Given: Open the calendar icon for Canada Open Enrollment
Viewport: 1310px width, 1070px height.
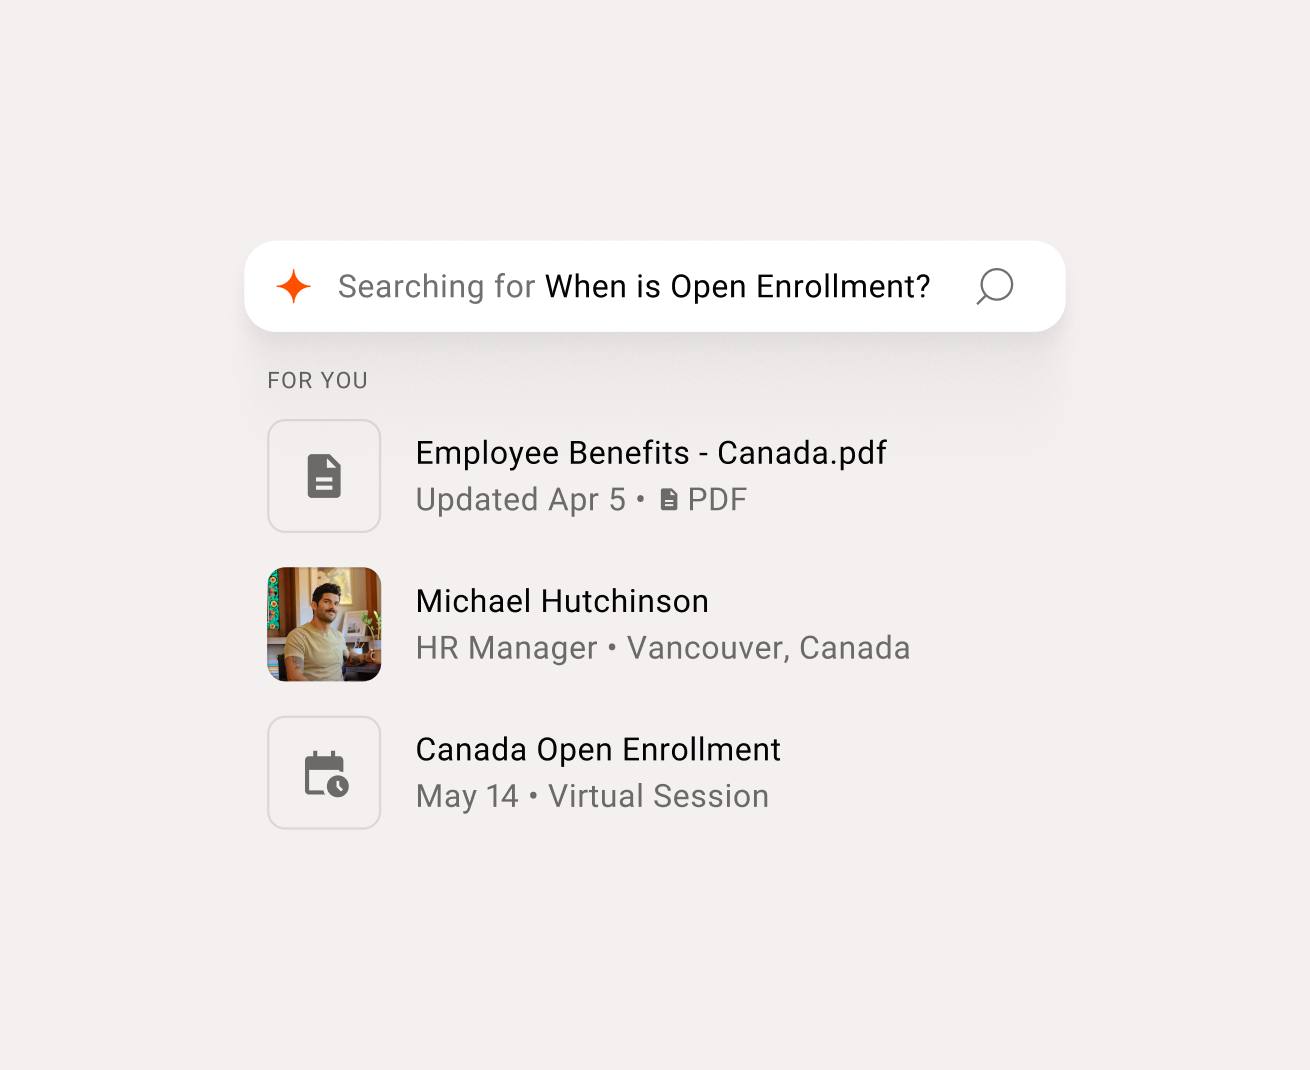Looking at the screenshot, I should point(324,772).
